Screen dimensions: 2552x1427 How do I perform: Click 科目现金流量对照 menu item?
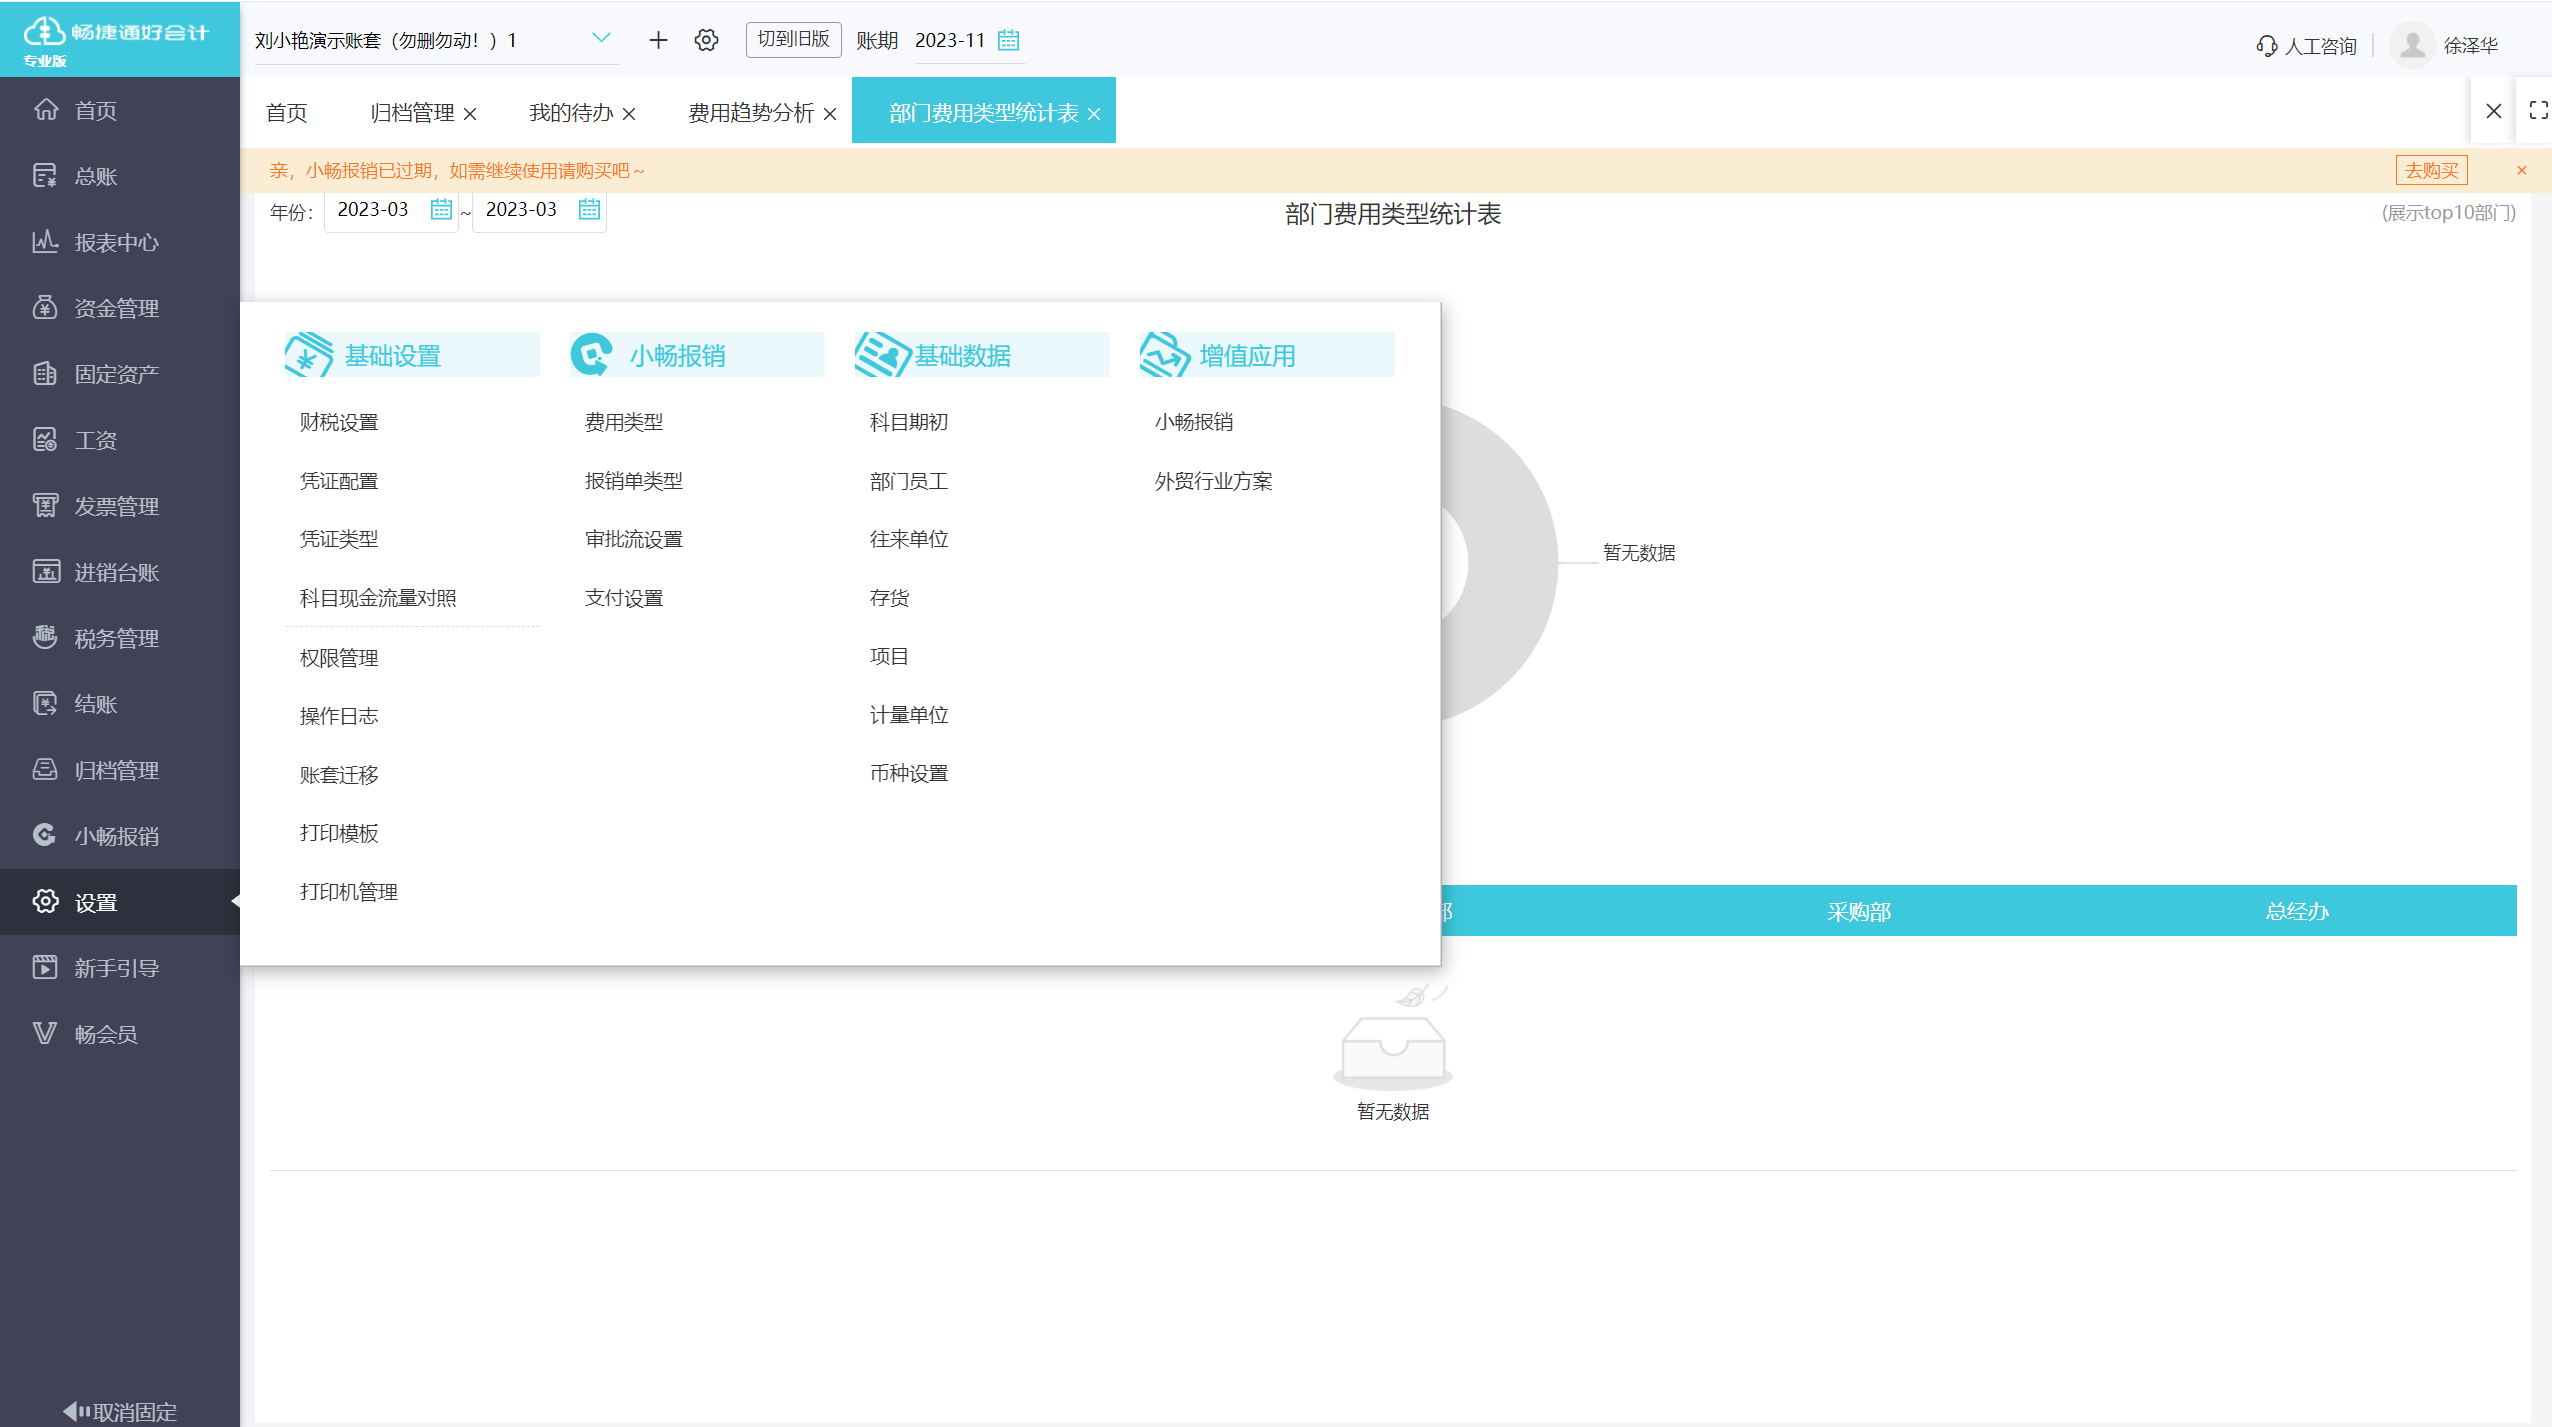tap(377, 598)
